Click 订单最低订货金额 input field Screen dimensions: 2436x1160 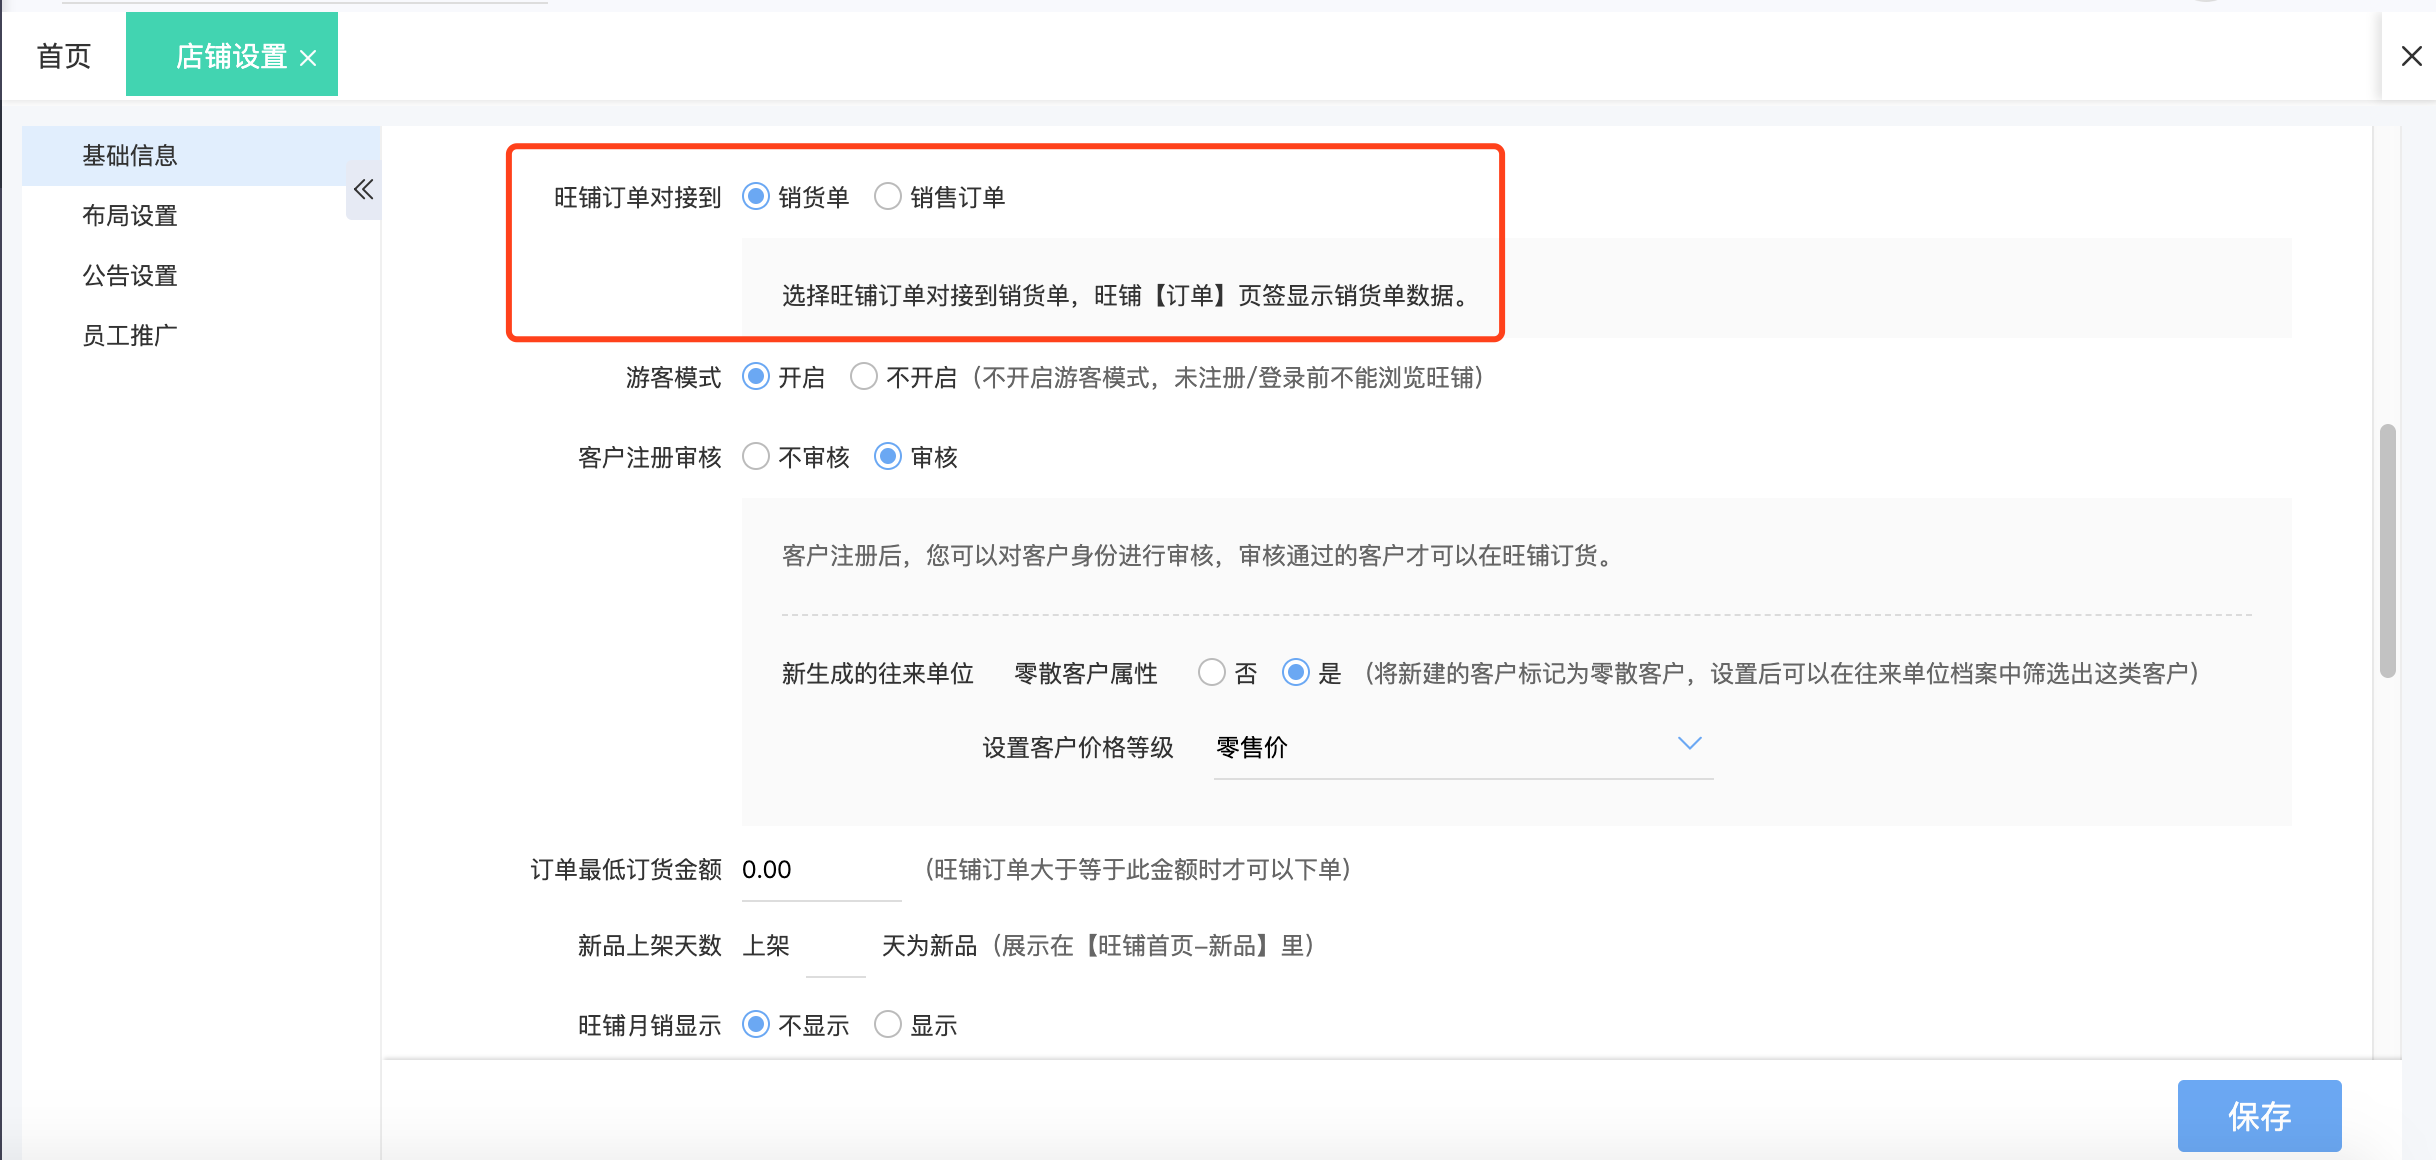pyautogui.click(x=808, y=870)
